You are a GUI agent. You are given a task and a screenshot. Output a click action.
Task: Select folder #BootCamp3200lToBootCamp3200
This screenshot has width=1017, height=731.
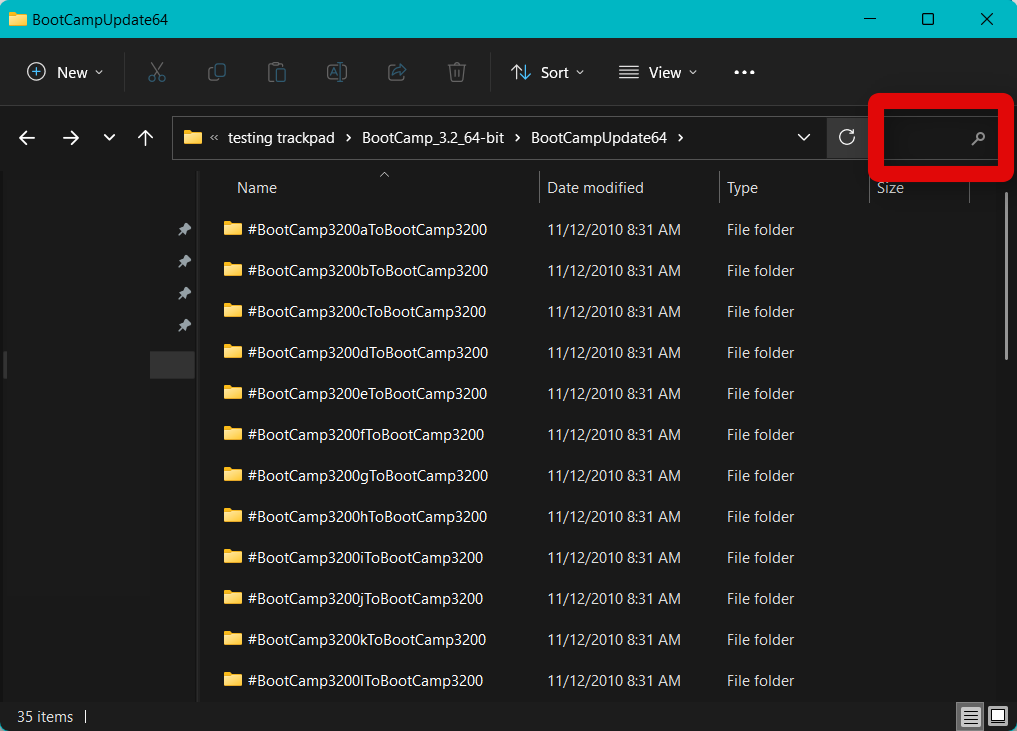[x=365, y=680]
